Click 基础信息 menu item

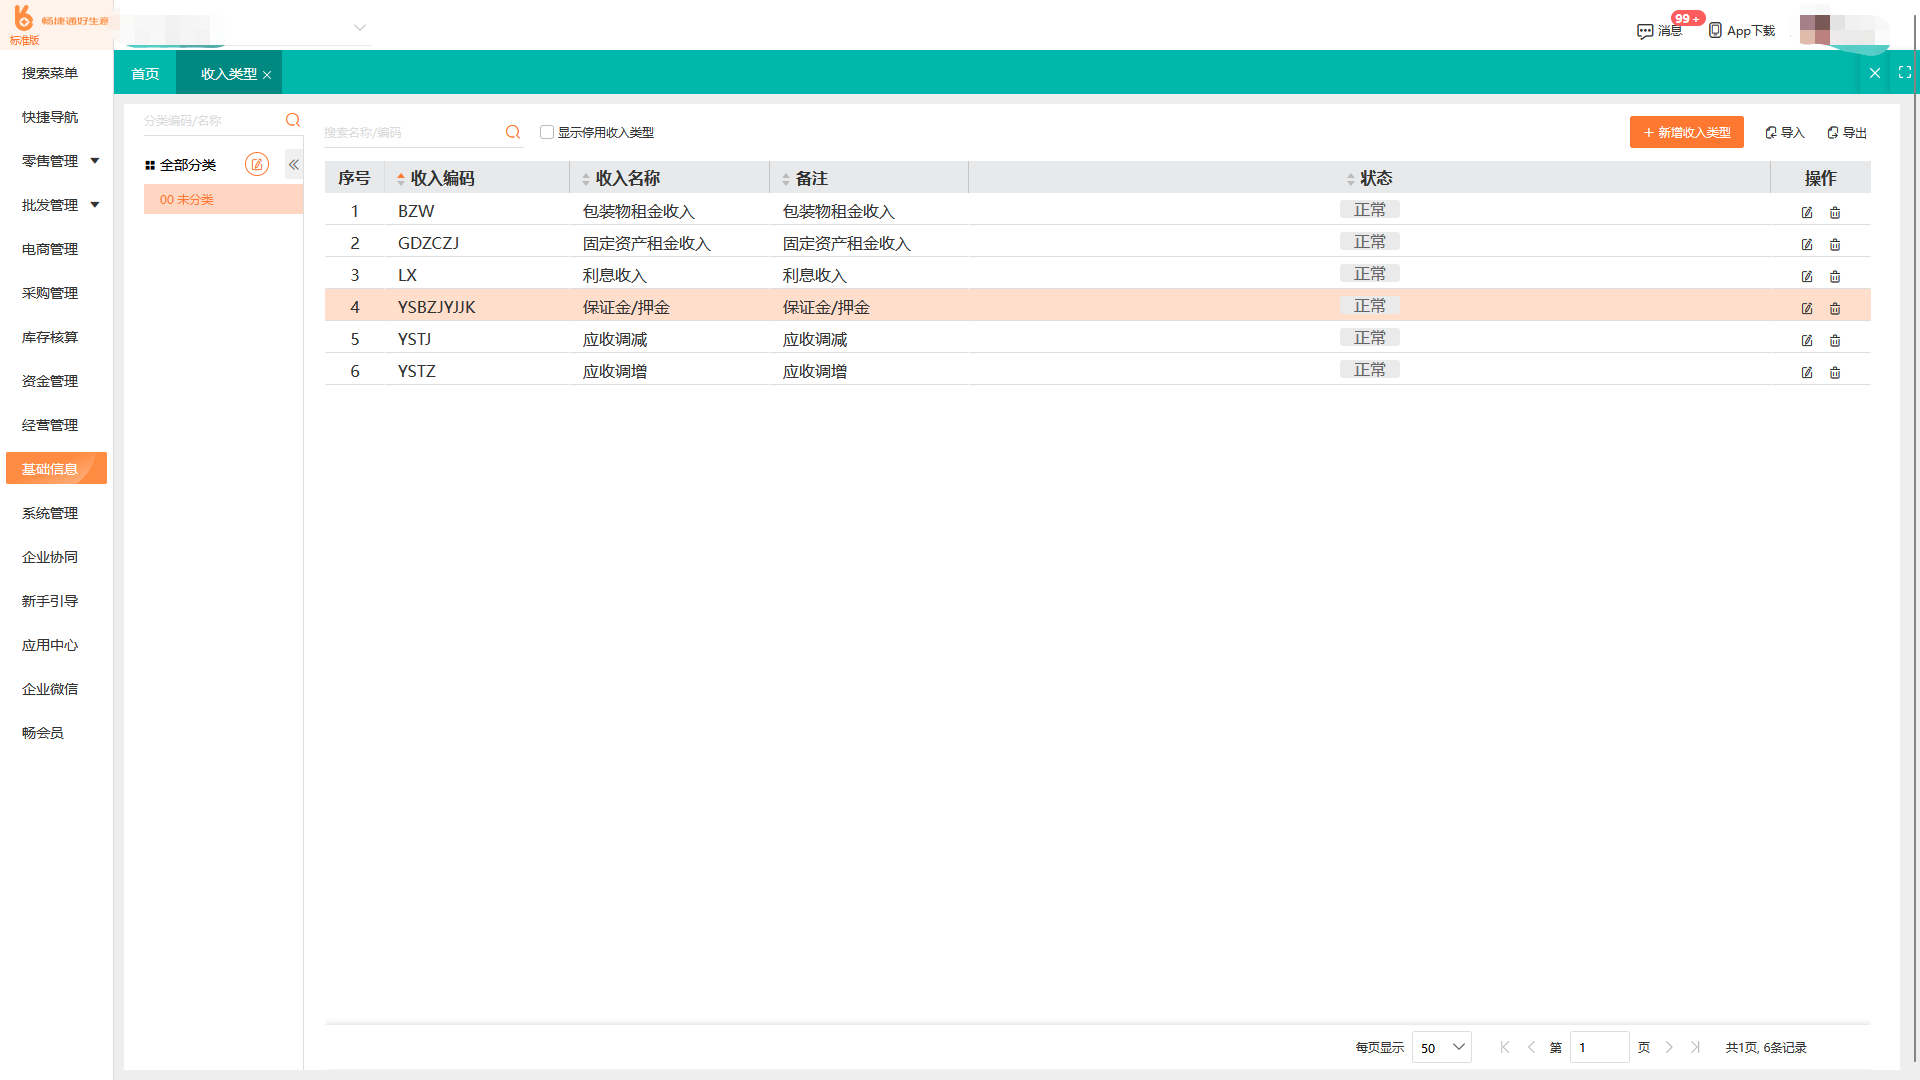[53, 468]
